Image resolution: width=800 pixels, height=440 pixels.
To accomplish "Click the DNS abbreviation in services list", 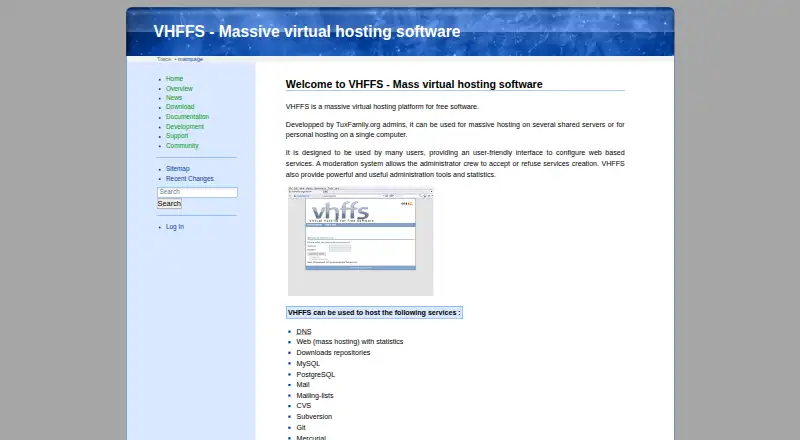I will 304,332.
